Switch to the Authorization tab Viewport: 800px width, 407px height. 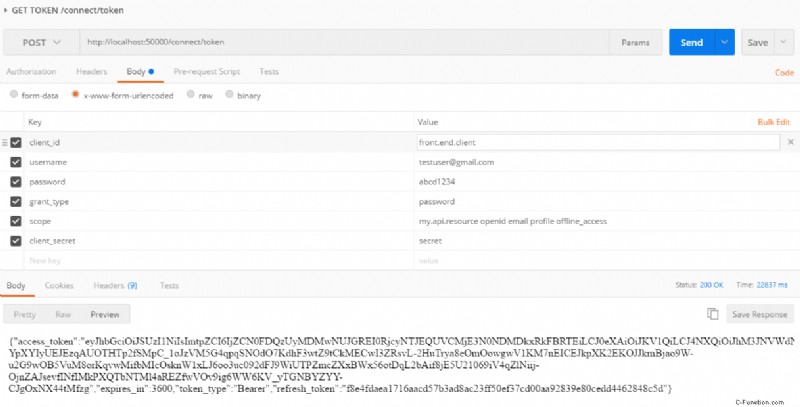(31, 72)
